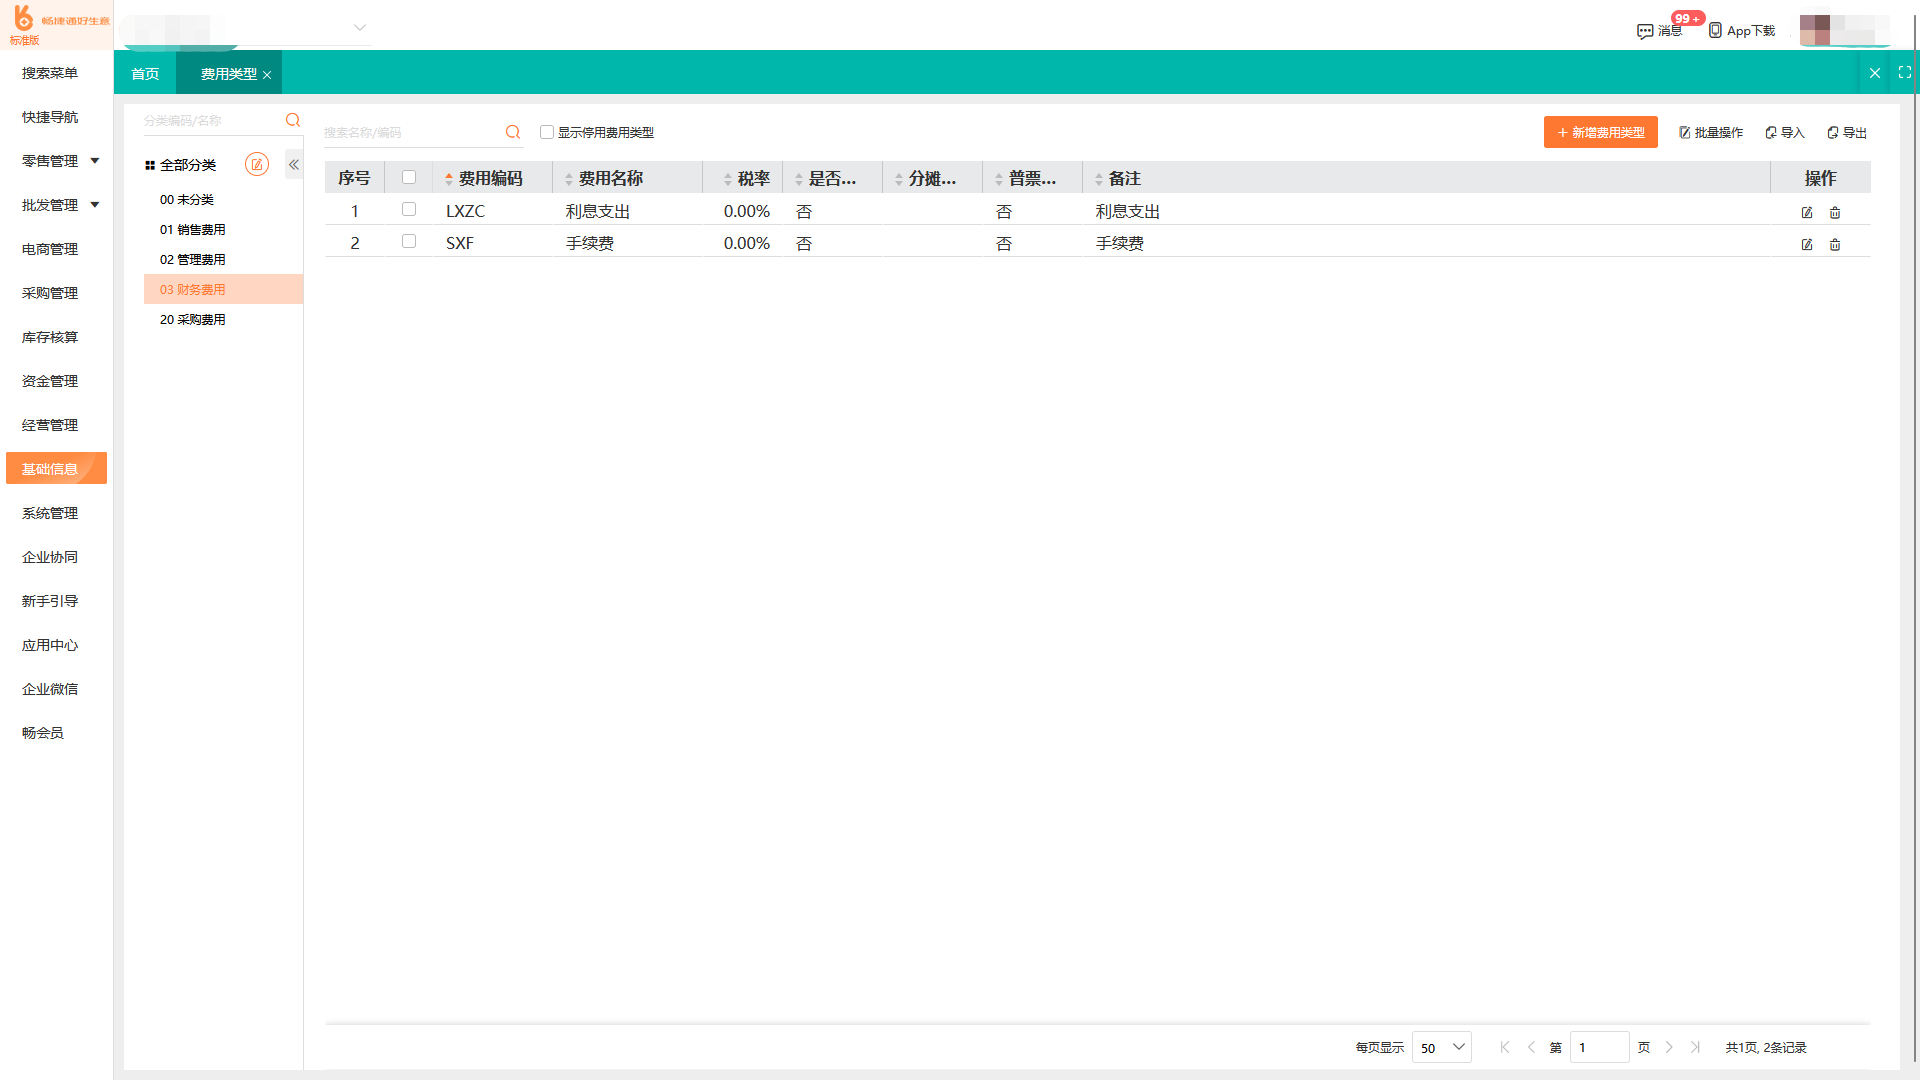
Task: Click the edit icon for 手续费 row
Action: [x=1807, y=244]
